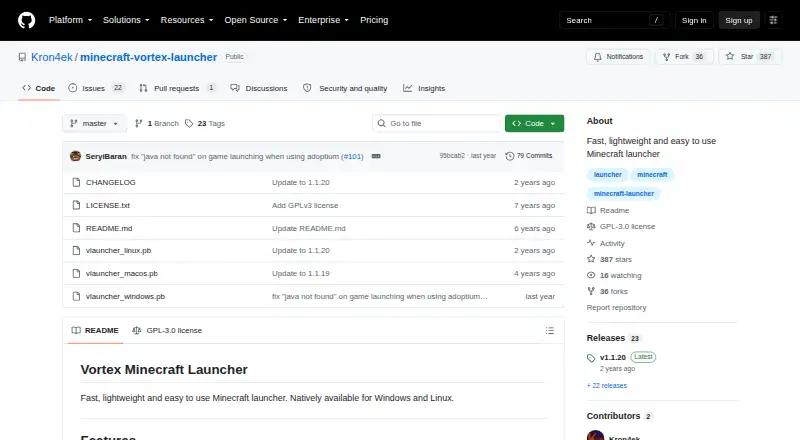
Task: Open the GitHub logo homepage
Action: 27,20
